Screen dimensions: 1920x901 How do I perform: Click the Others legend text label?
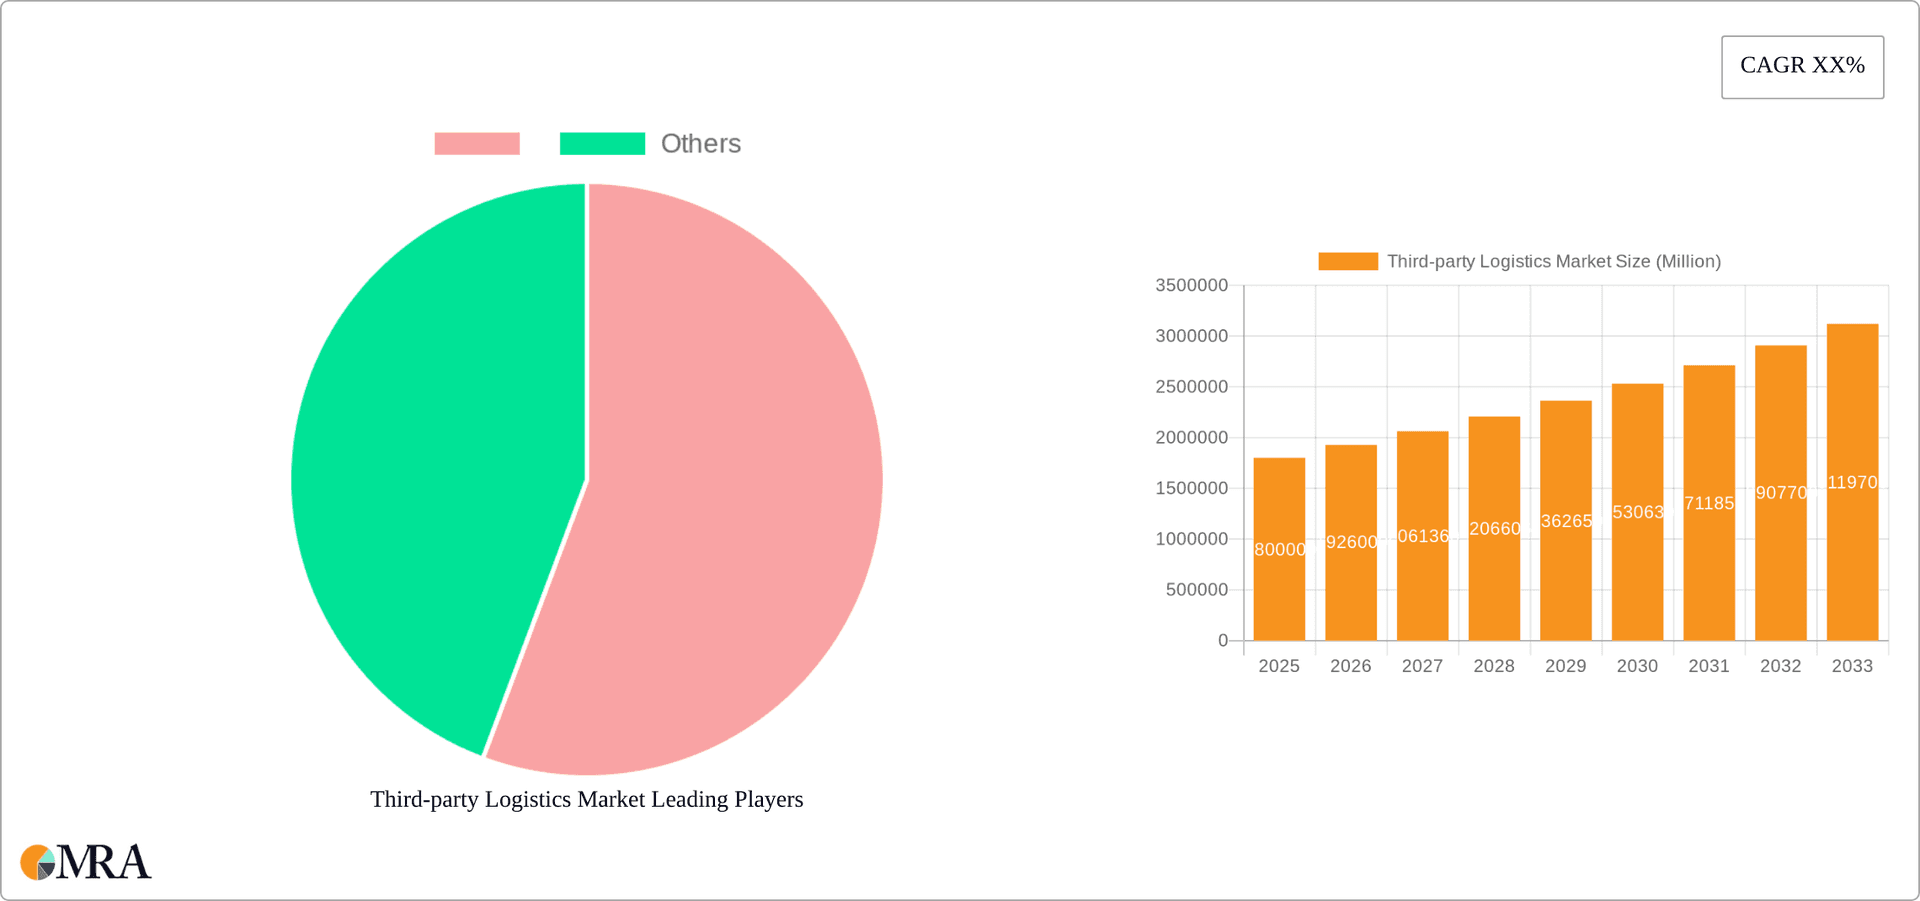[x=699, y=143]
